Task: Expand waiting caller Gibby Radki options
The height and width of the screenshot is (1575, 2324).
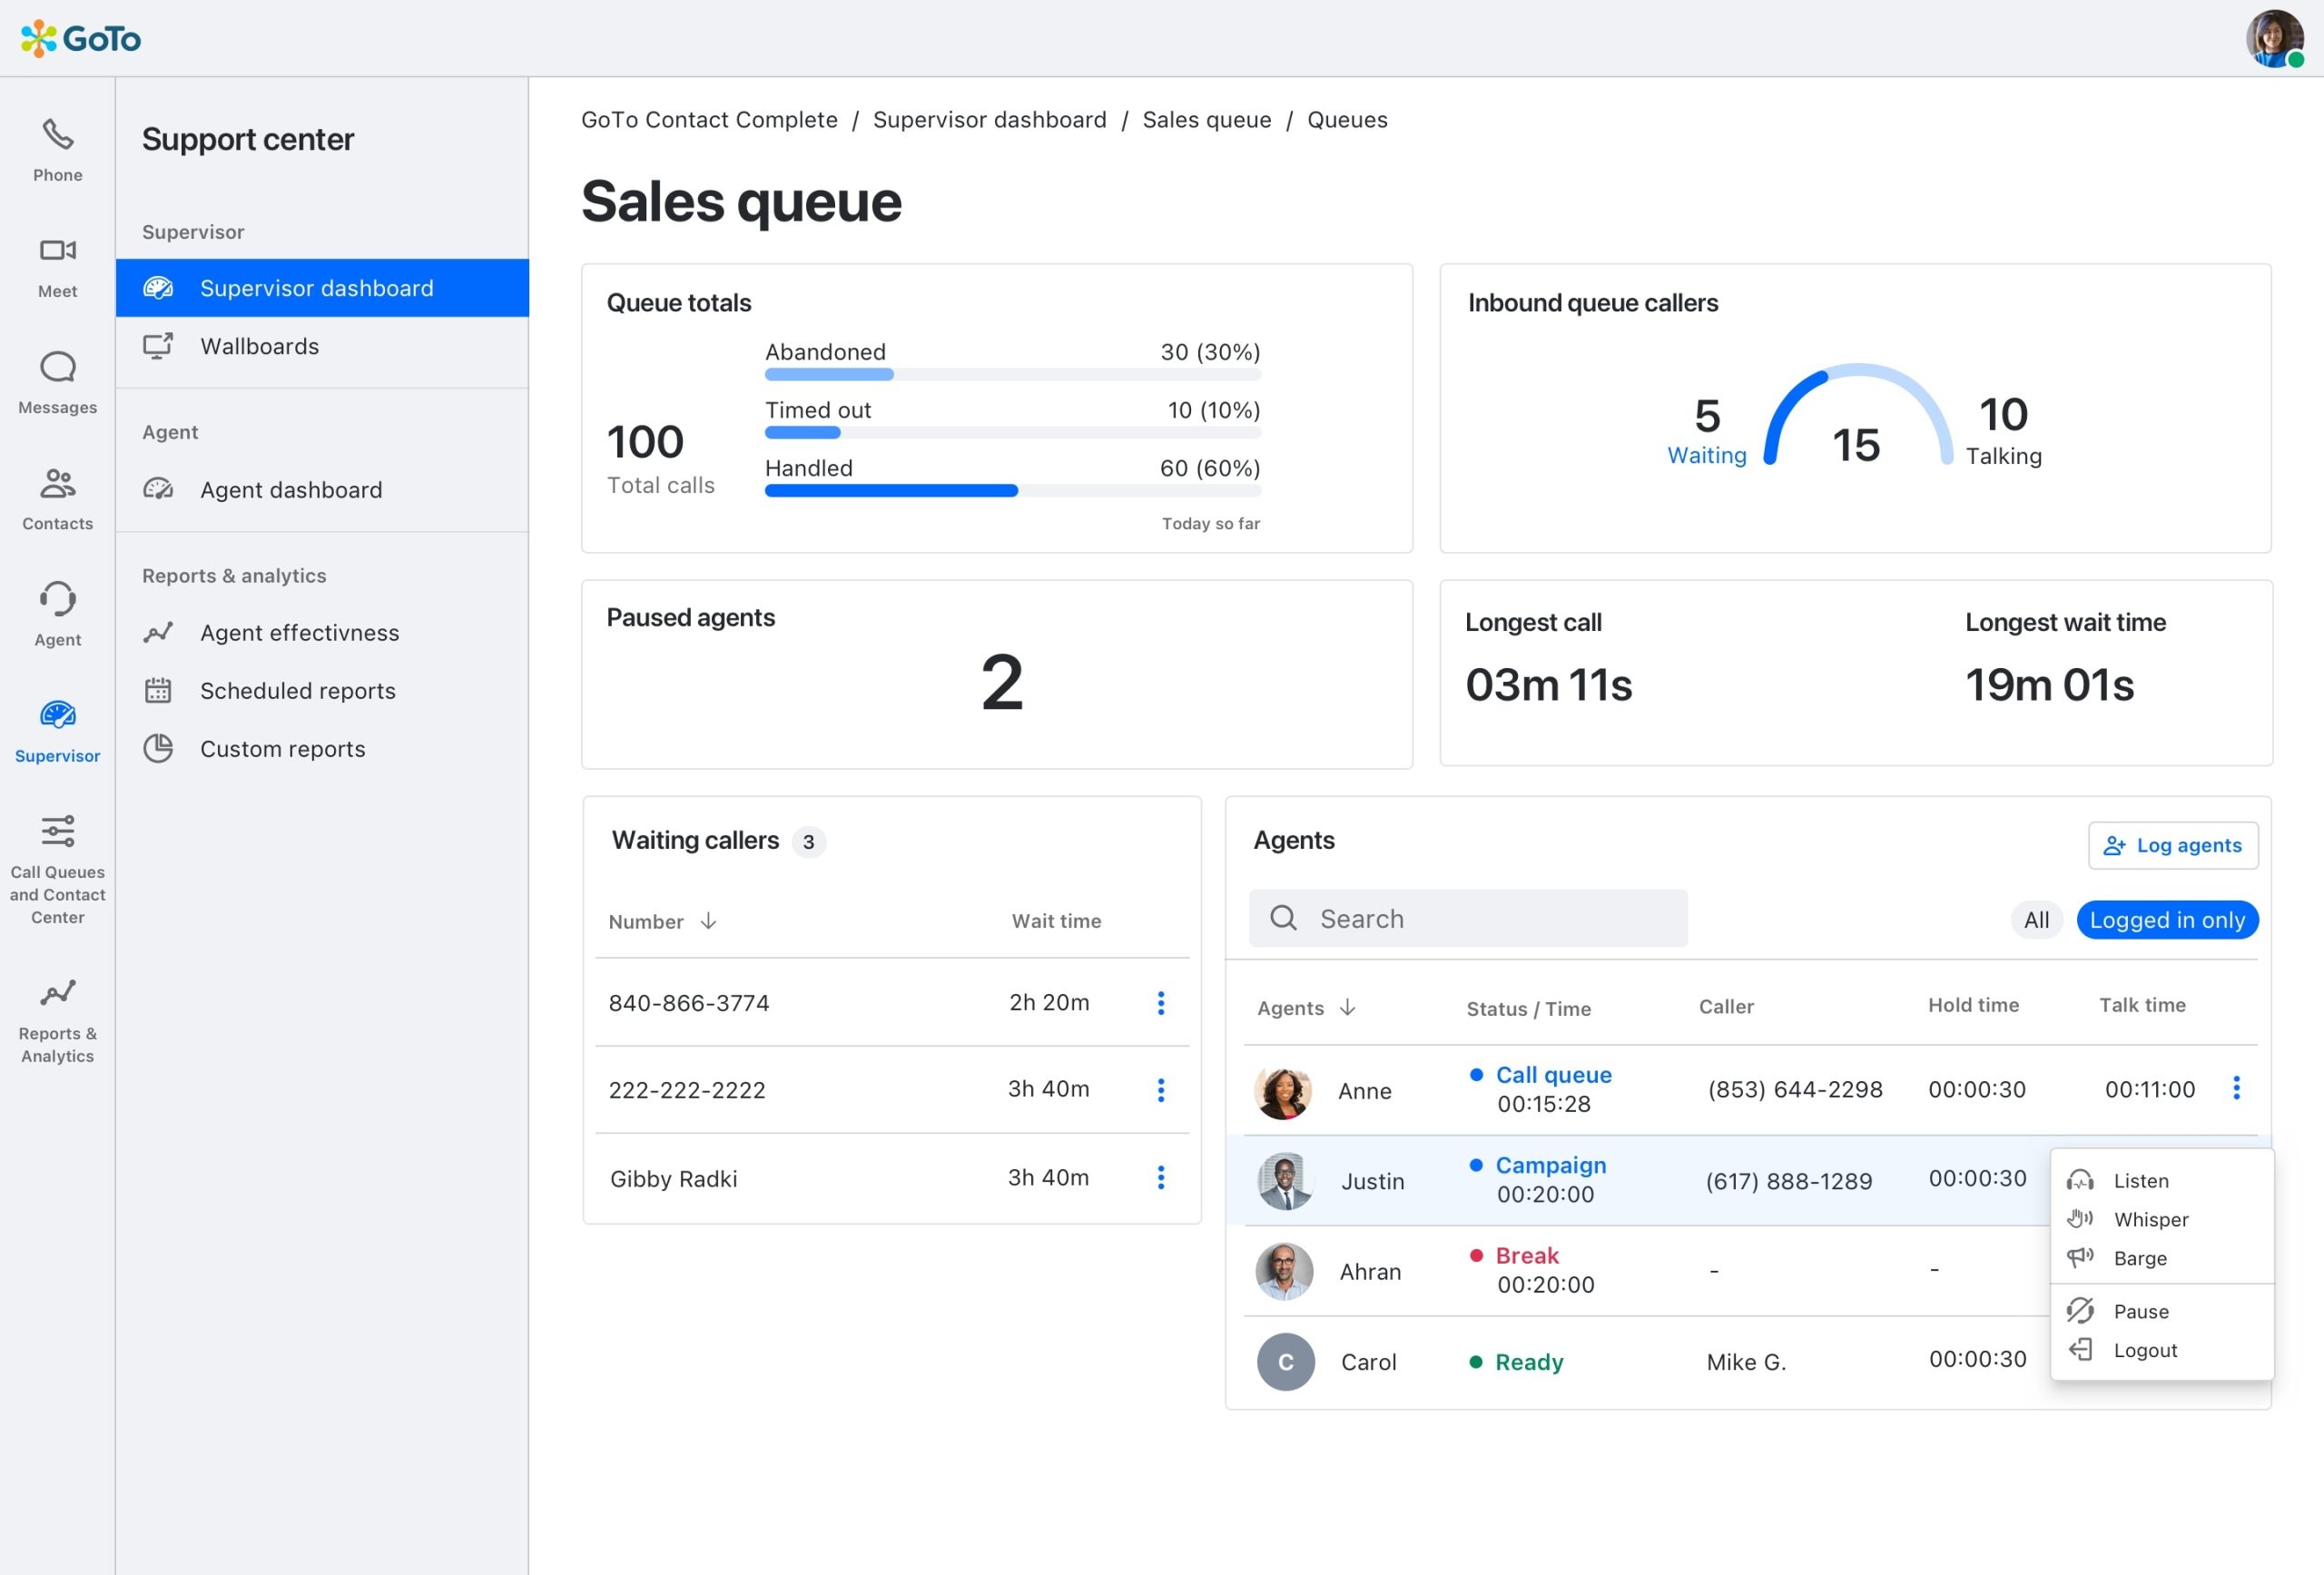Action: pyautogui.click(x=1162, y=1177)
